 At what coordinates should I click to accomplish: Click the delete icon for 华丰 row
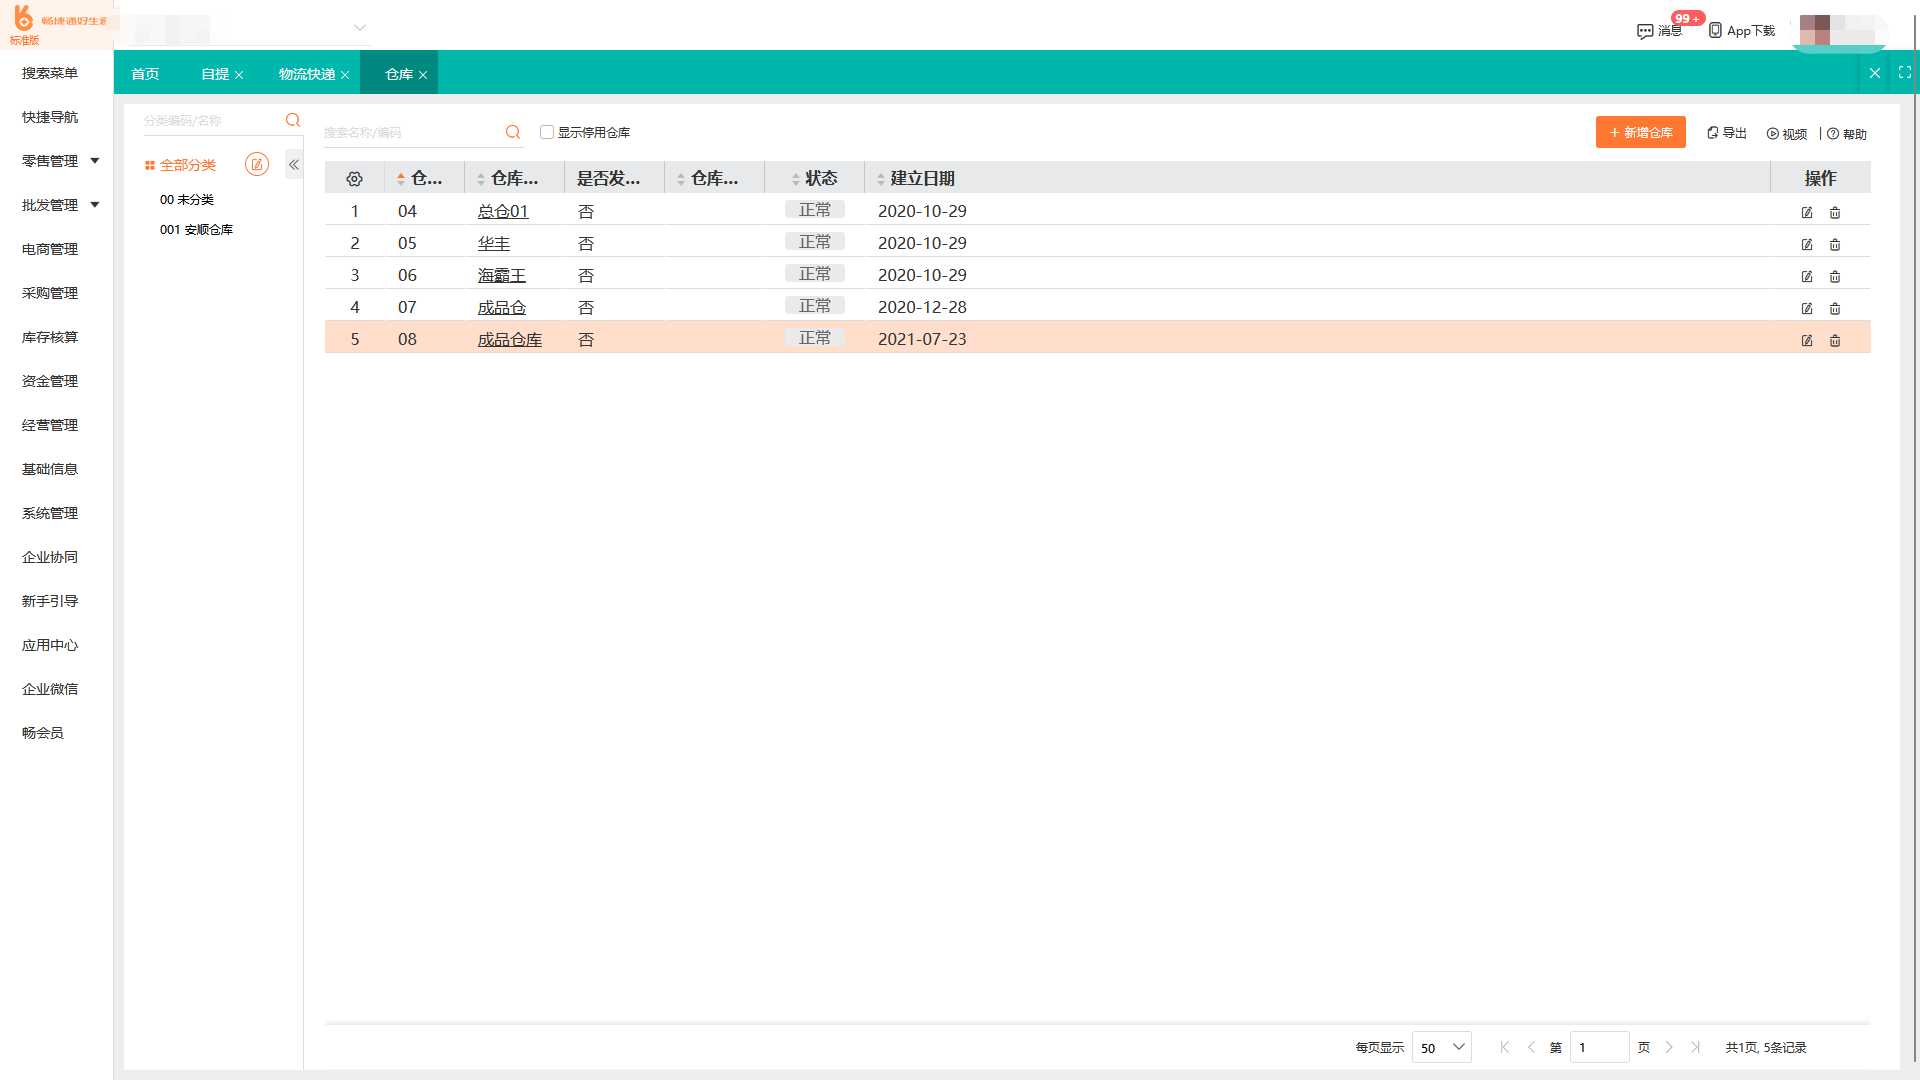click(x=1834, y=243)
